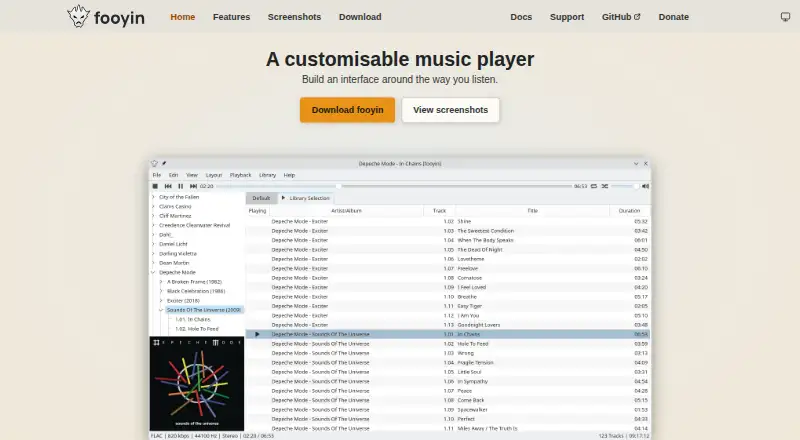Open the Support link in the header
This screenshot has width=800, height=440.
click(567, 17)
